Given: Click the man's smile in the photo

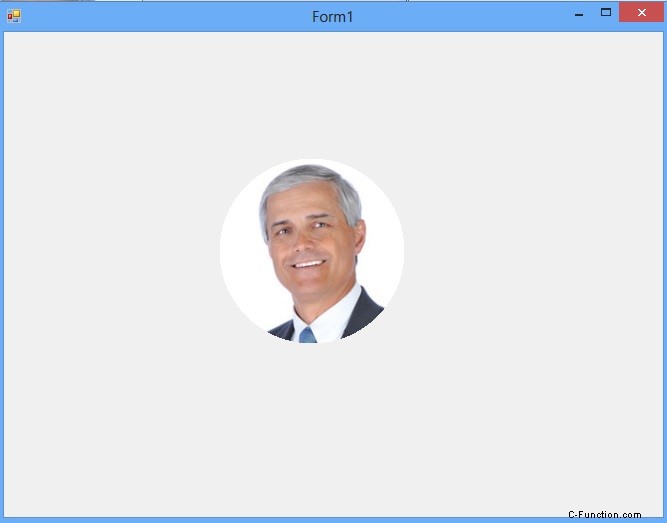Looking at the screenshot, I should pos(308,266).
